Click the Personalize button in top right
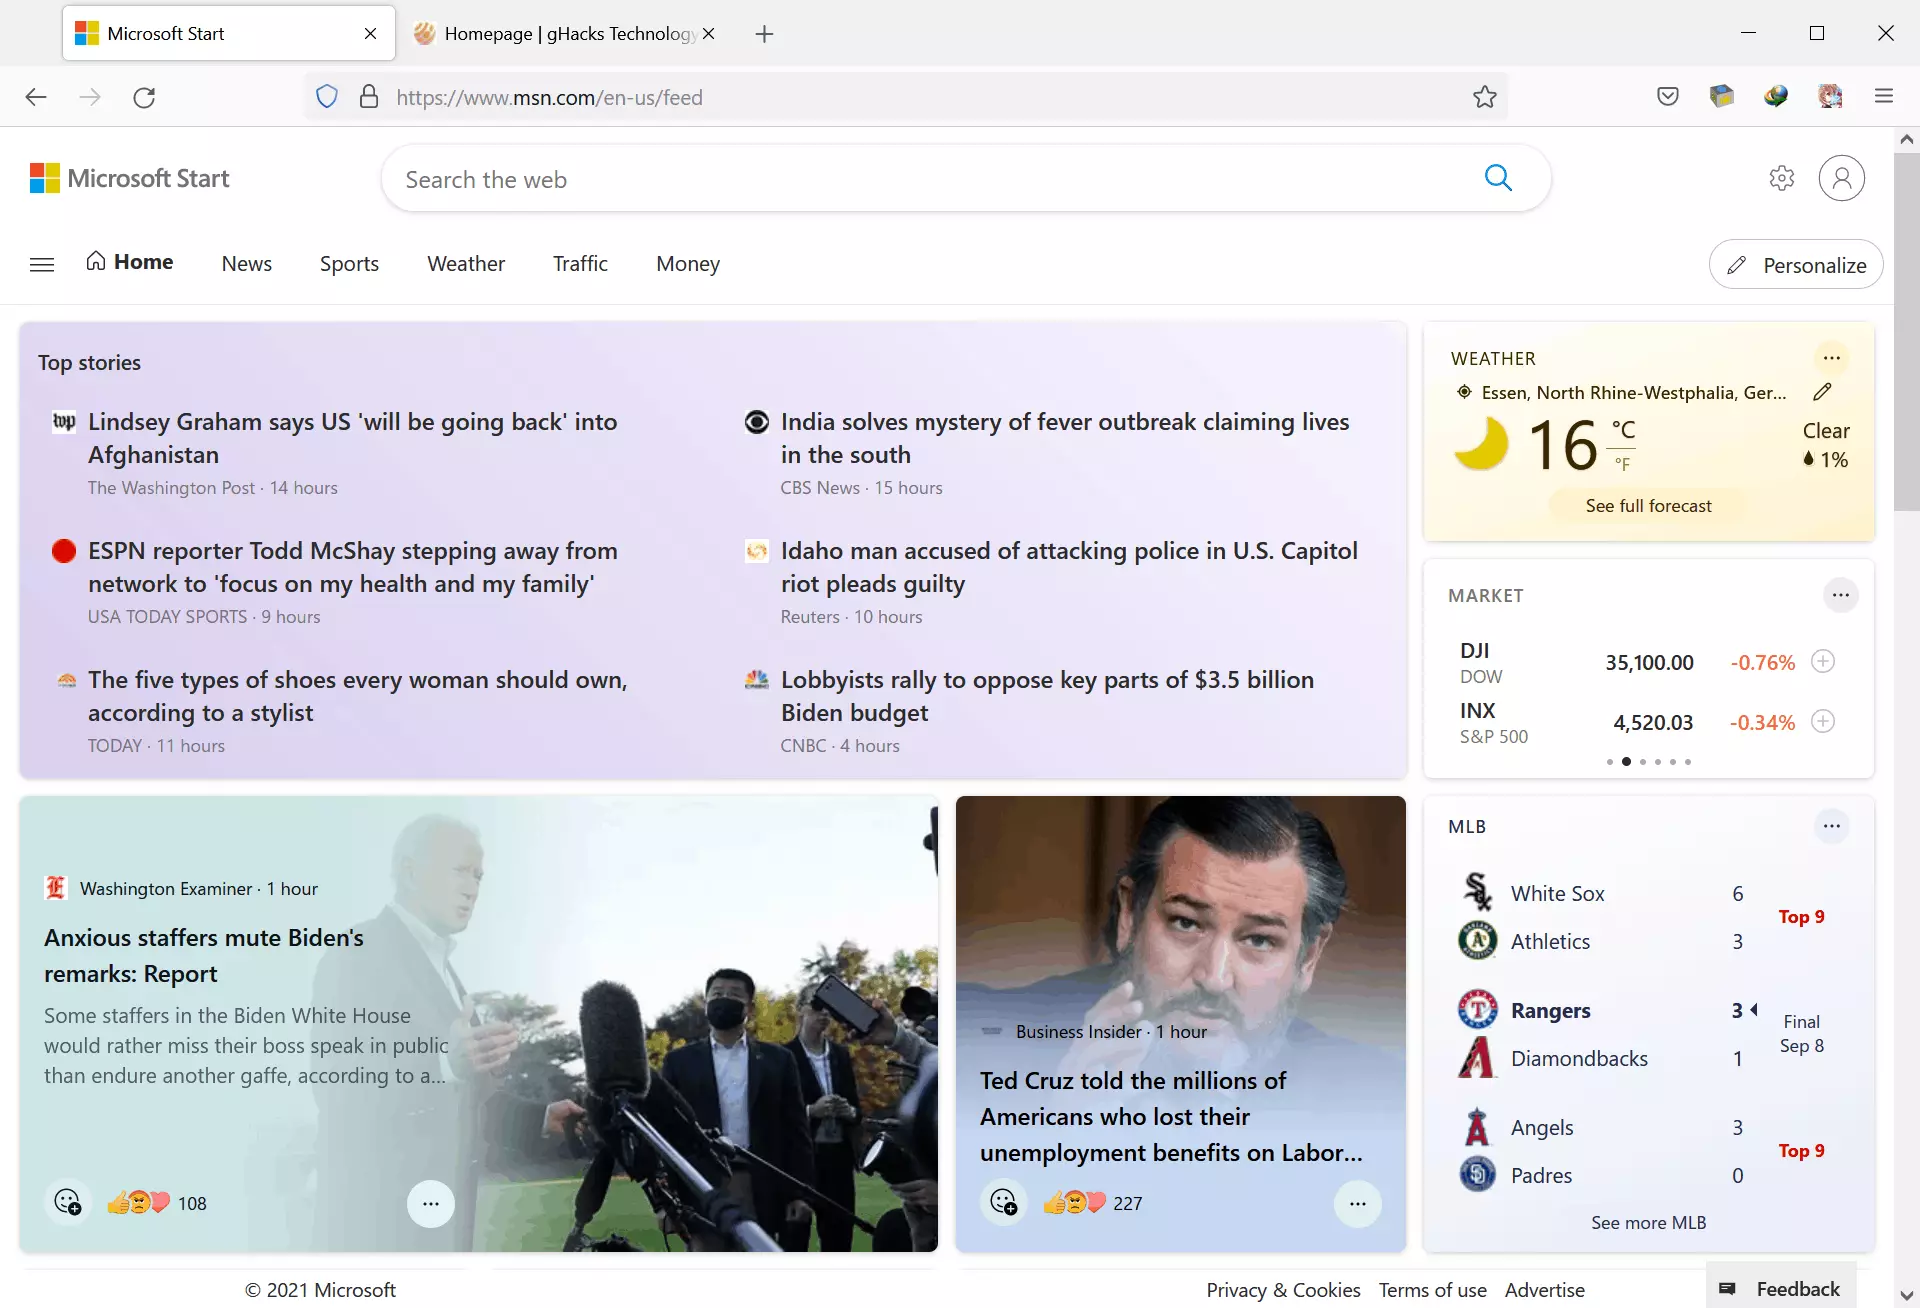The height and width of the screenshot is (1308, 1920). (1797, 264)
